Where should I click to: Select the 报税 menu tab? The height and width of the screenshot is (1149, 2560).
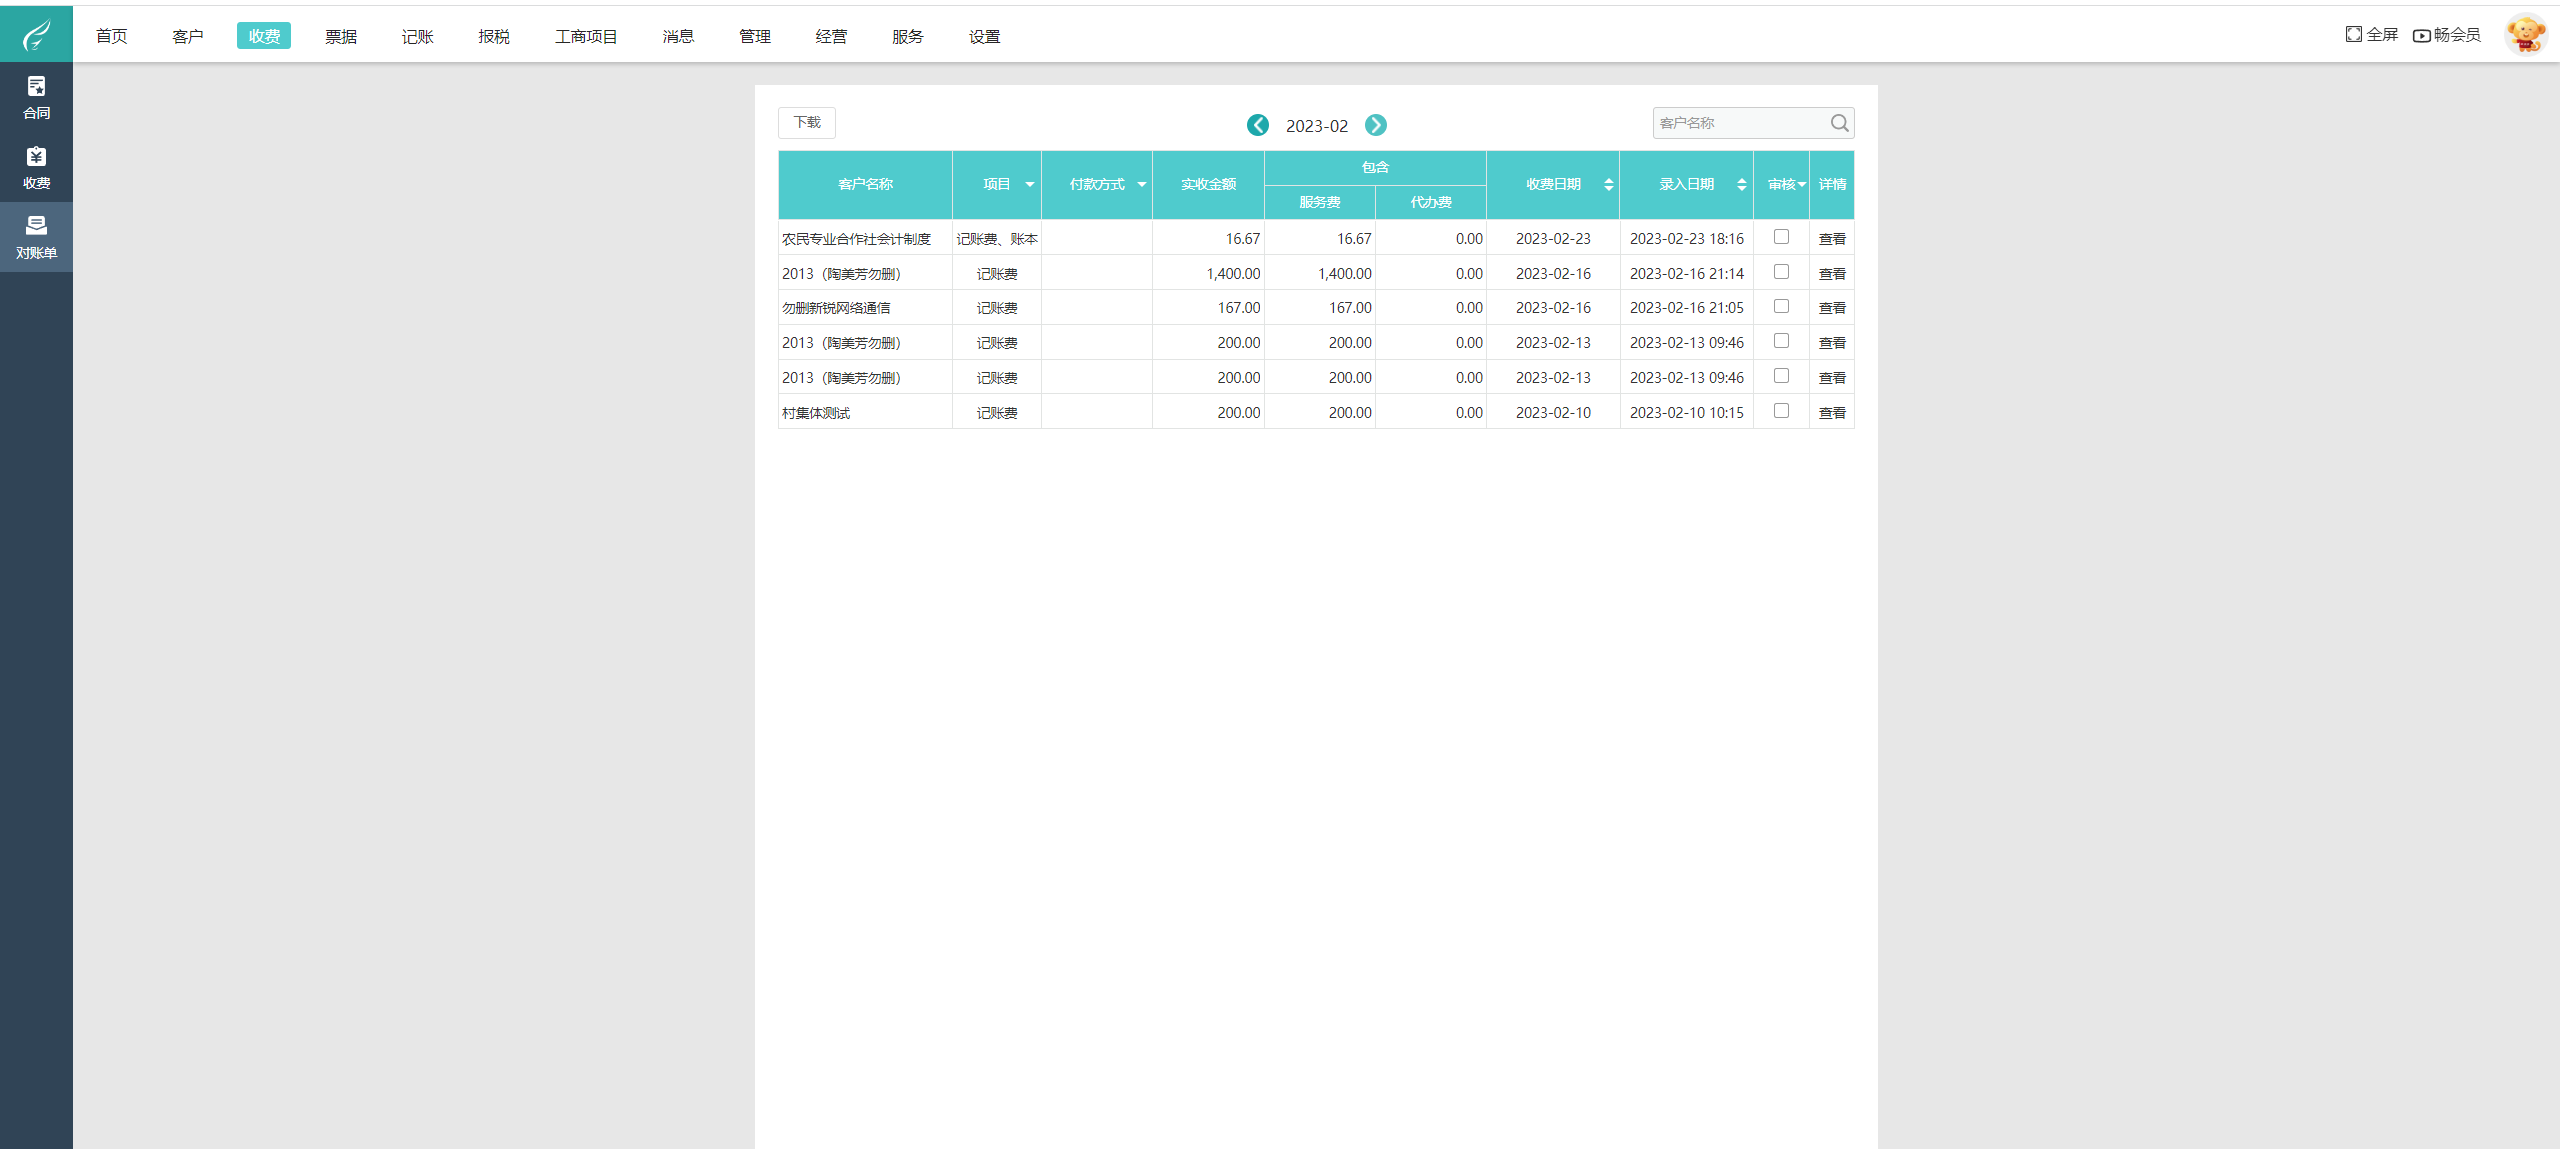(493, 36)
